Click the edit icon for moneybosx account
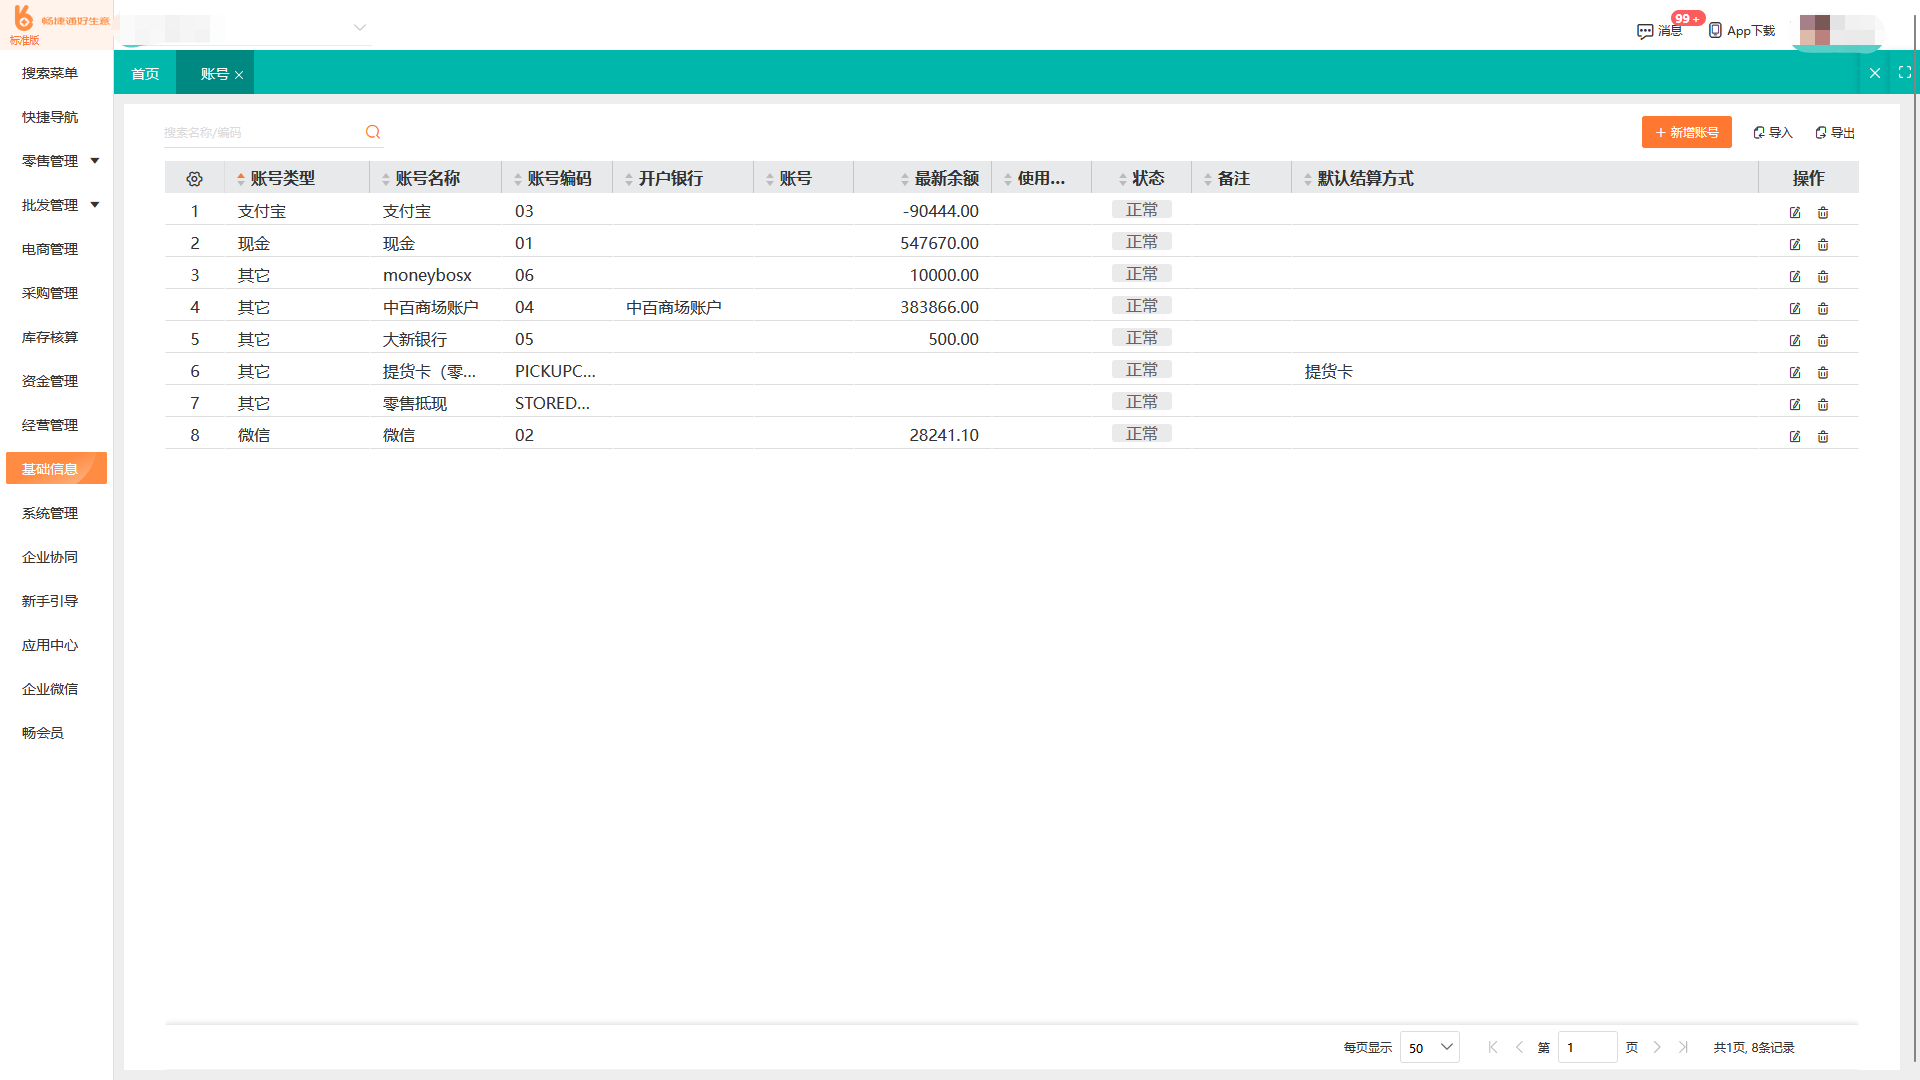Viewport: 1920px width, 1080px height. tap(1796, 274)
